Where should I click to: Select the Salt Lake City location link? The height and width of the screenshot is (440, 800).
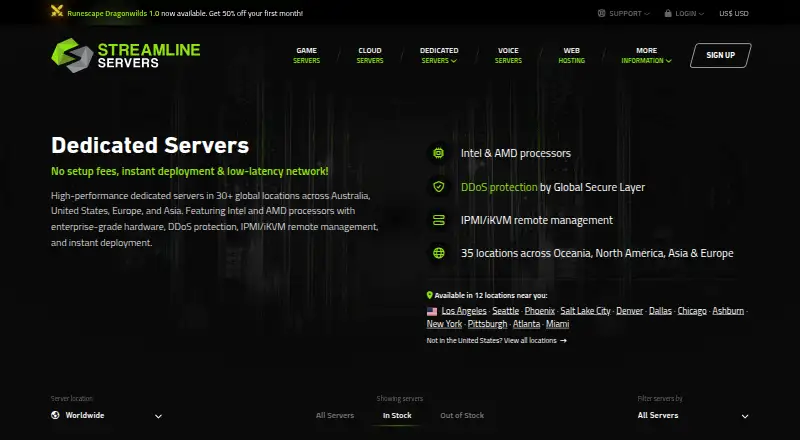[x=585, y=311]
